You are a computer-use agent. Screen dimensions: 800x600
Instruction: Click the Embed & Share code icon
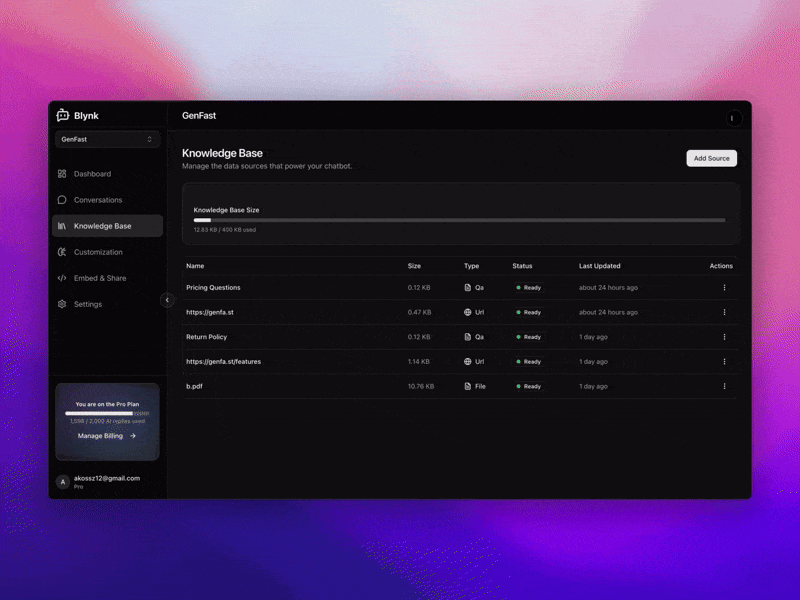coord(62,278)
